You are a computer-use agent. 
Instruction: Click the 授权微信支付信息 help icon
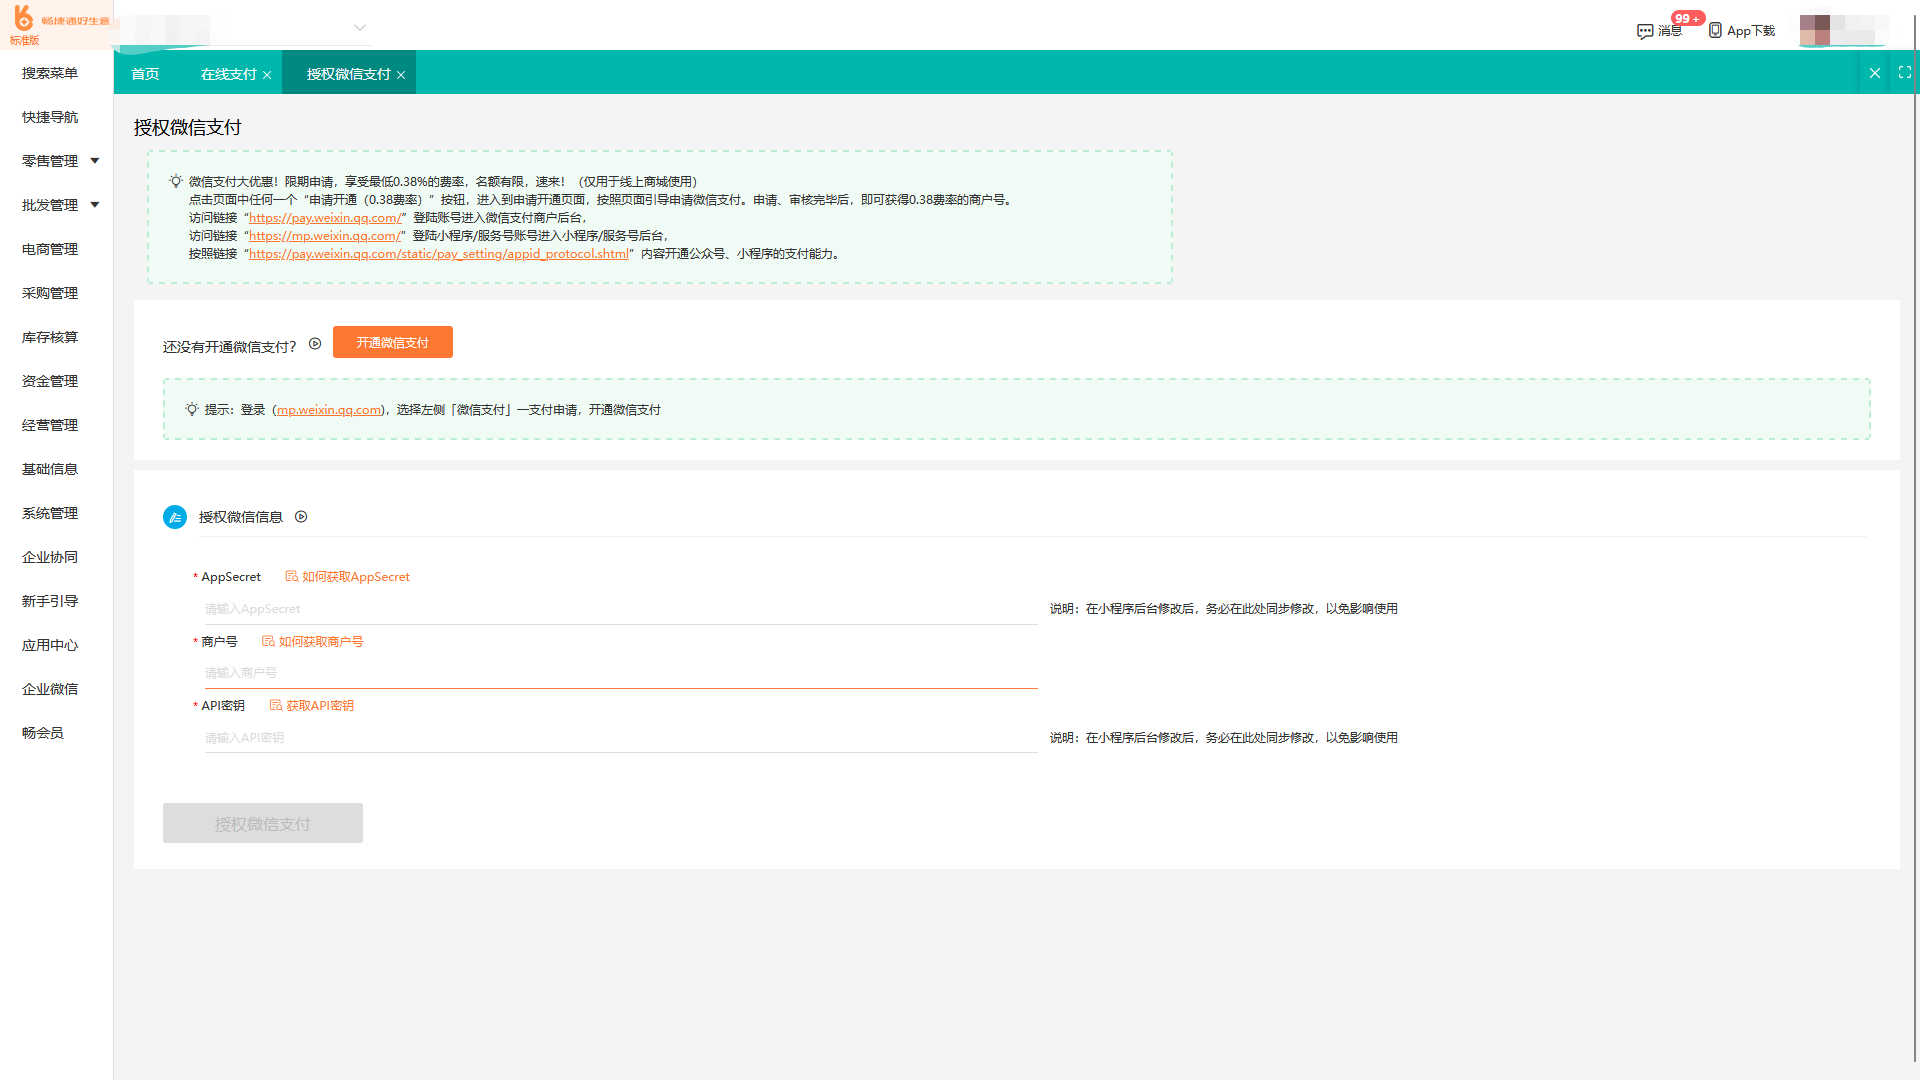301,516
